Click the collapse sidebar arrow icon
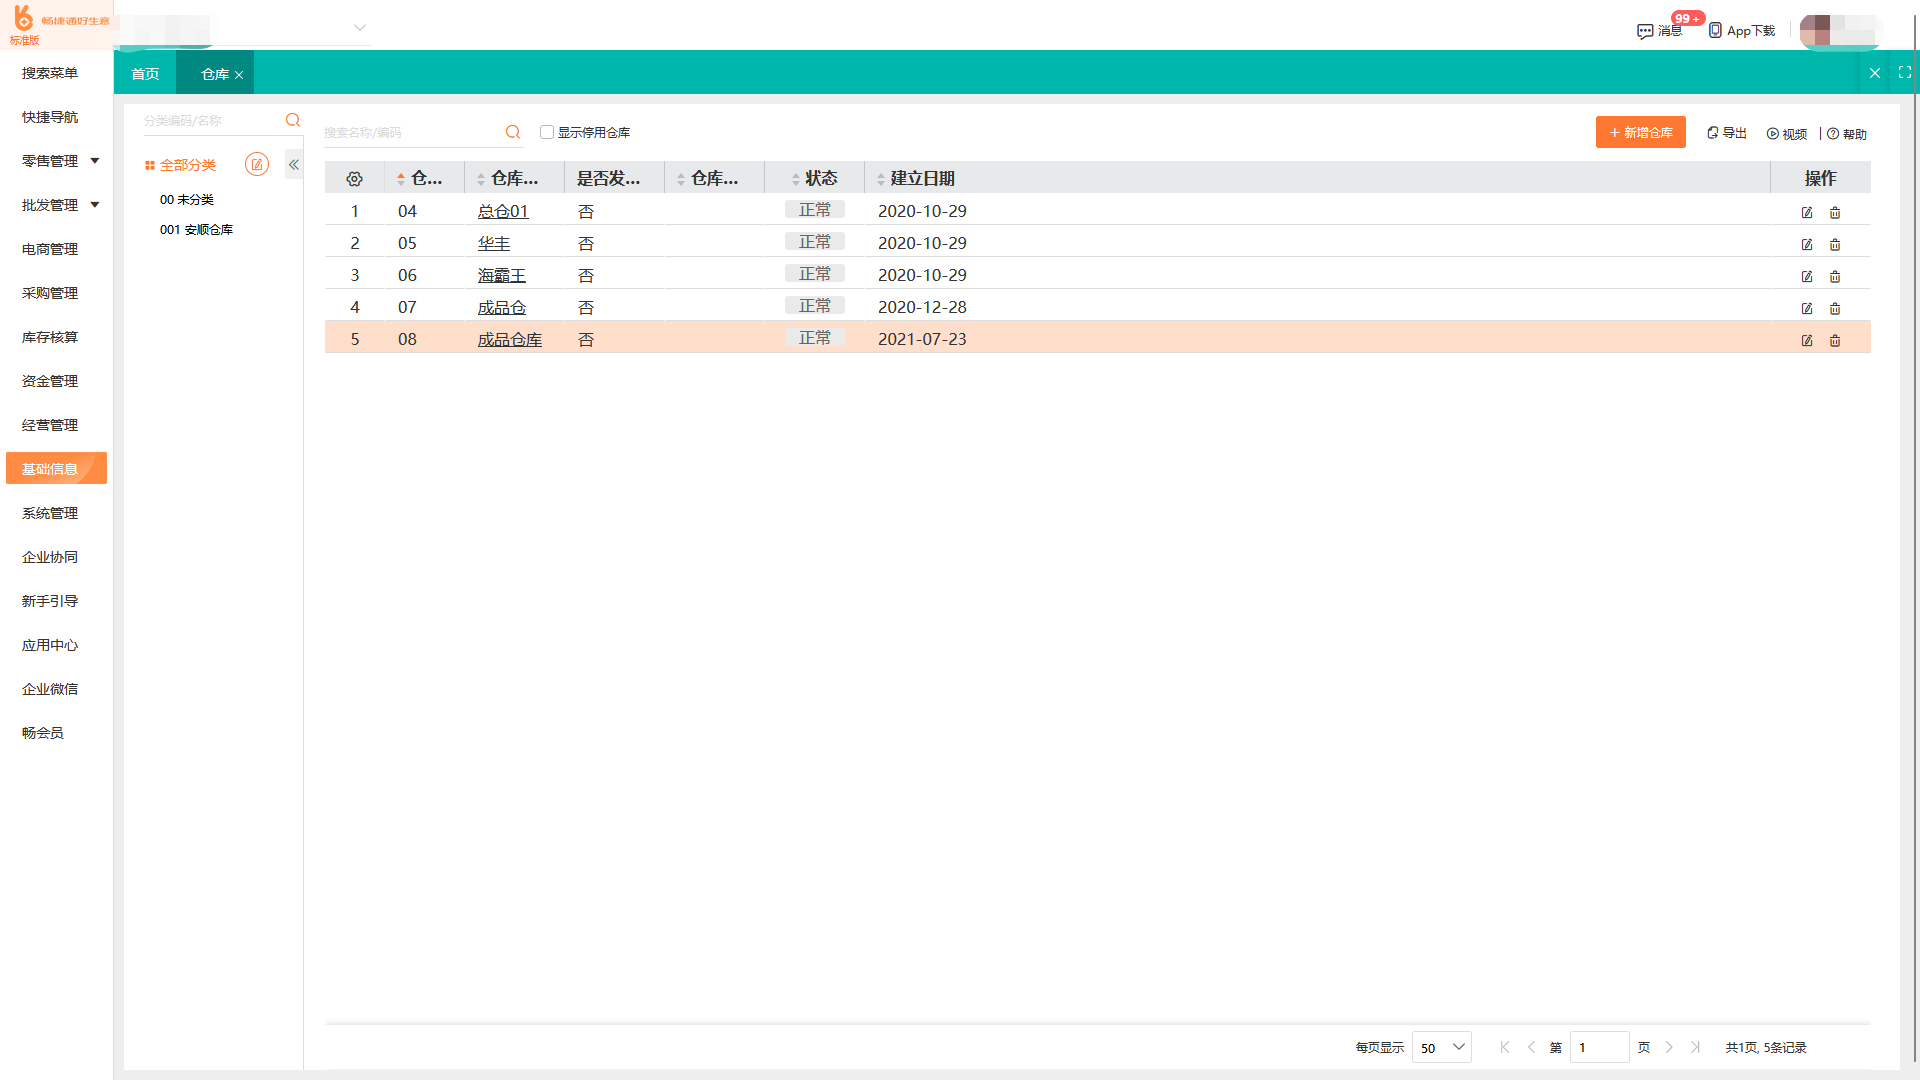This screenshot has height=1080, width=1920. coord(294,164)
